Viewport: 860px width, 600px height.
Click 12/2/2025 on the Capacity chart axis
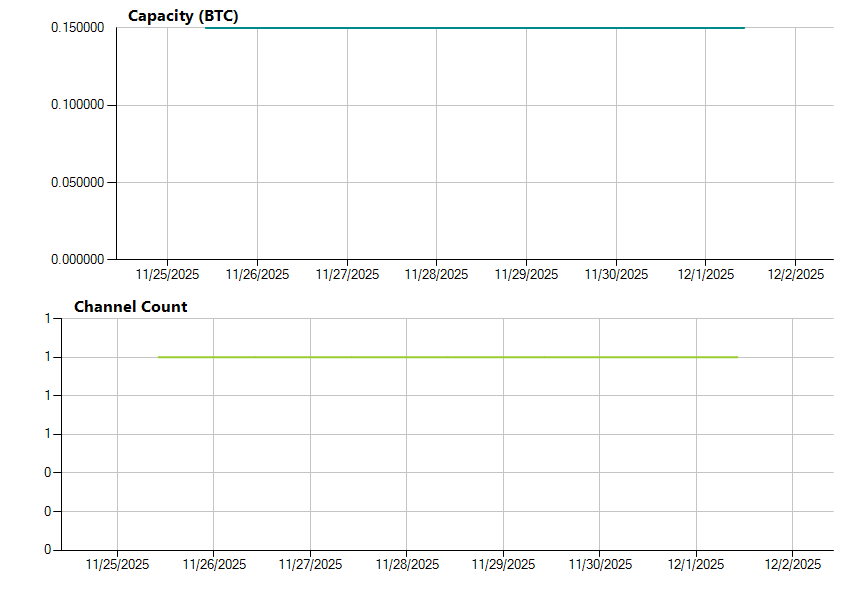click(795, 274)
